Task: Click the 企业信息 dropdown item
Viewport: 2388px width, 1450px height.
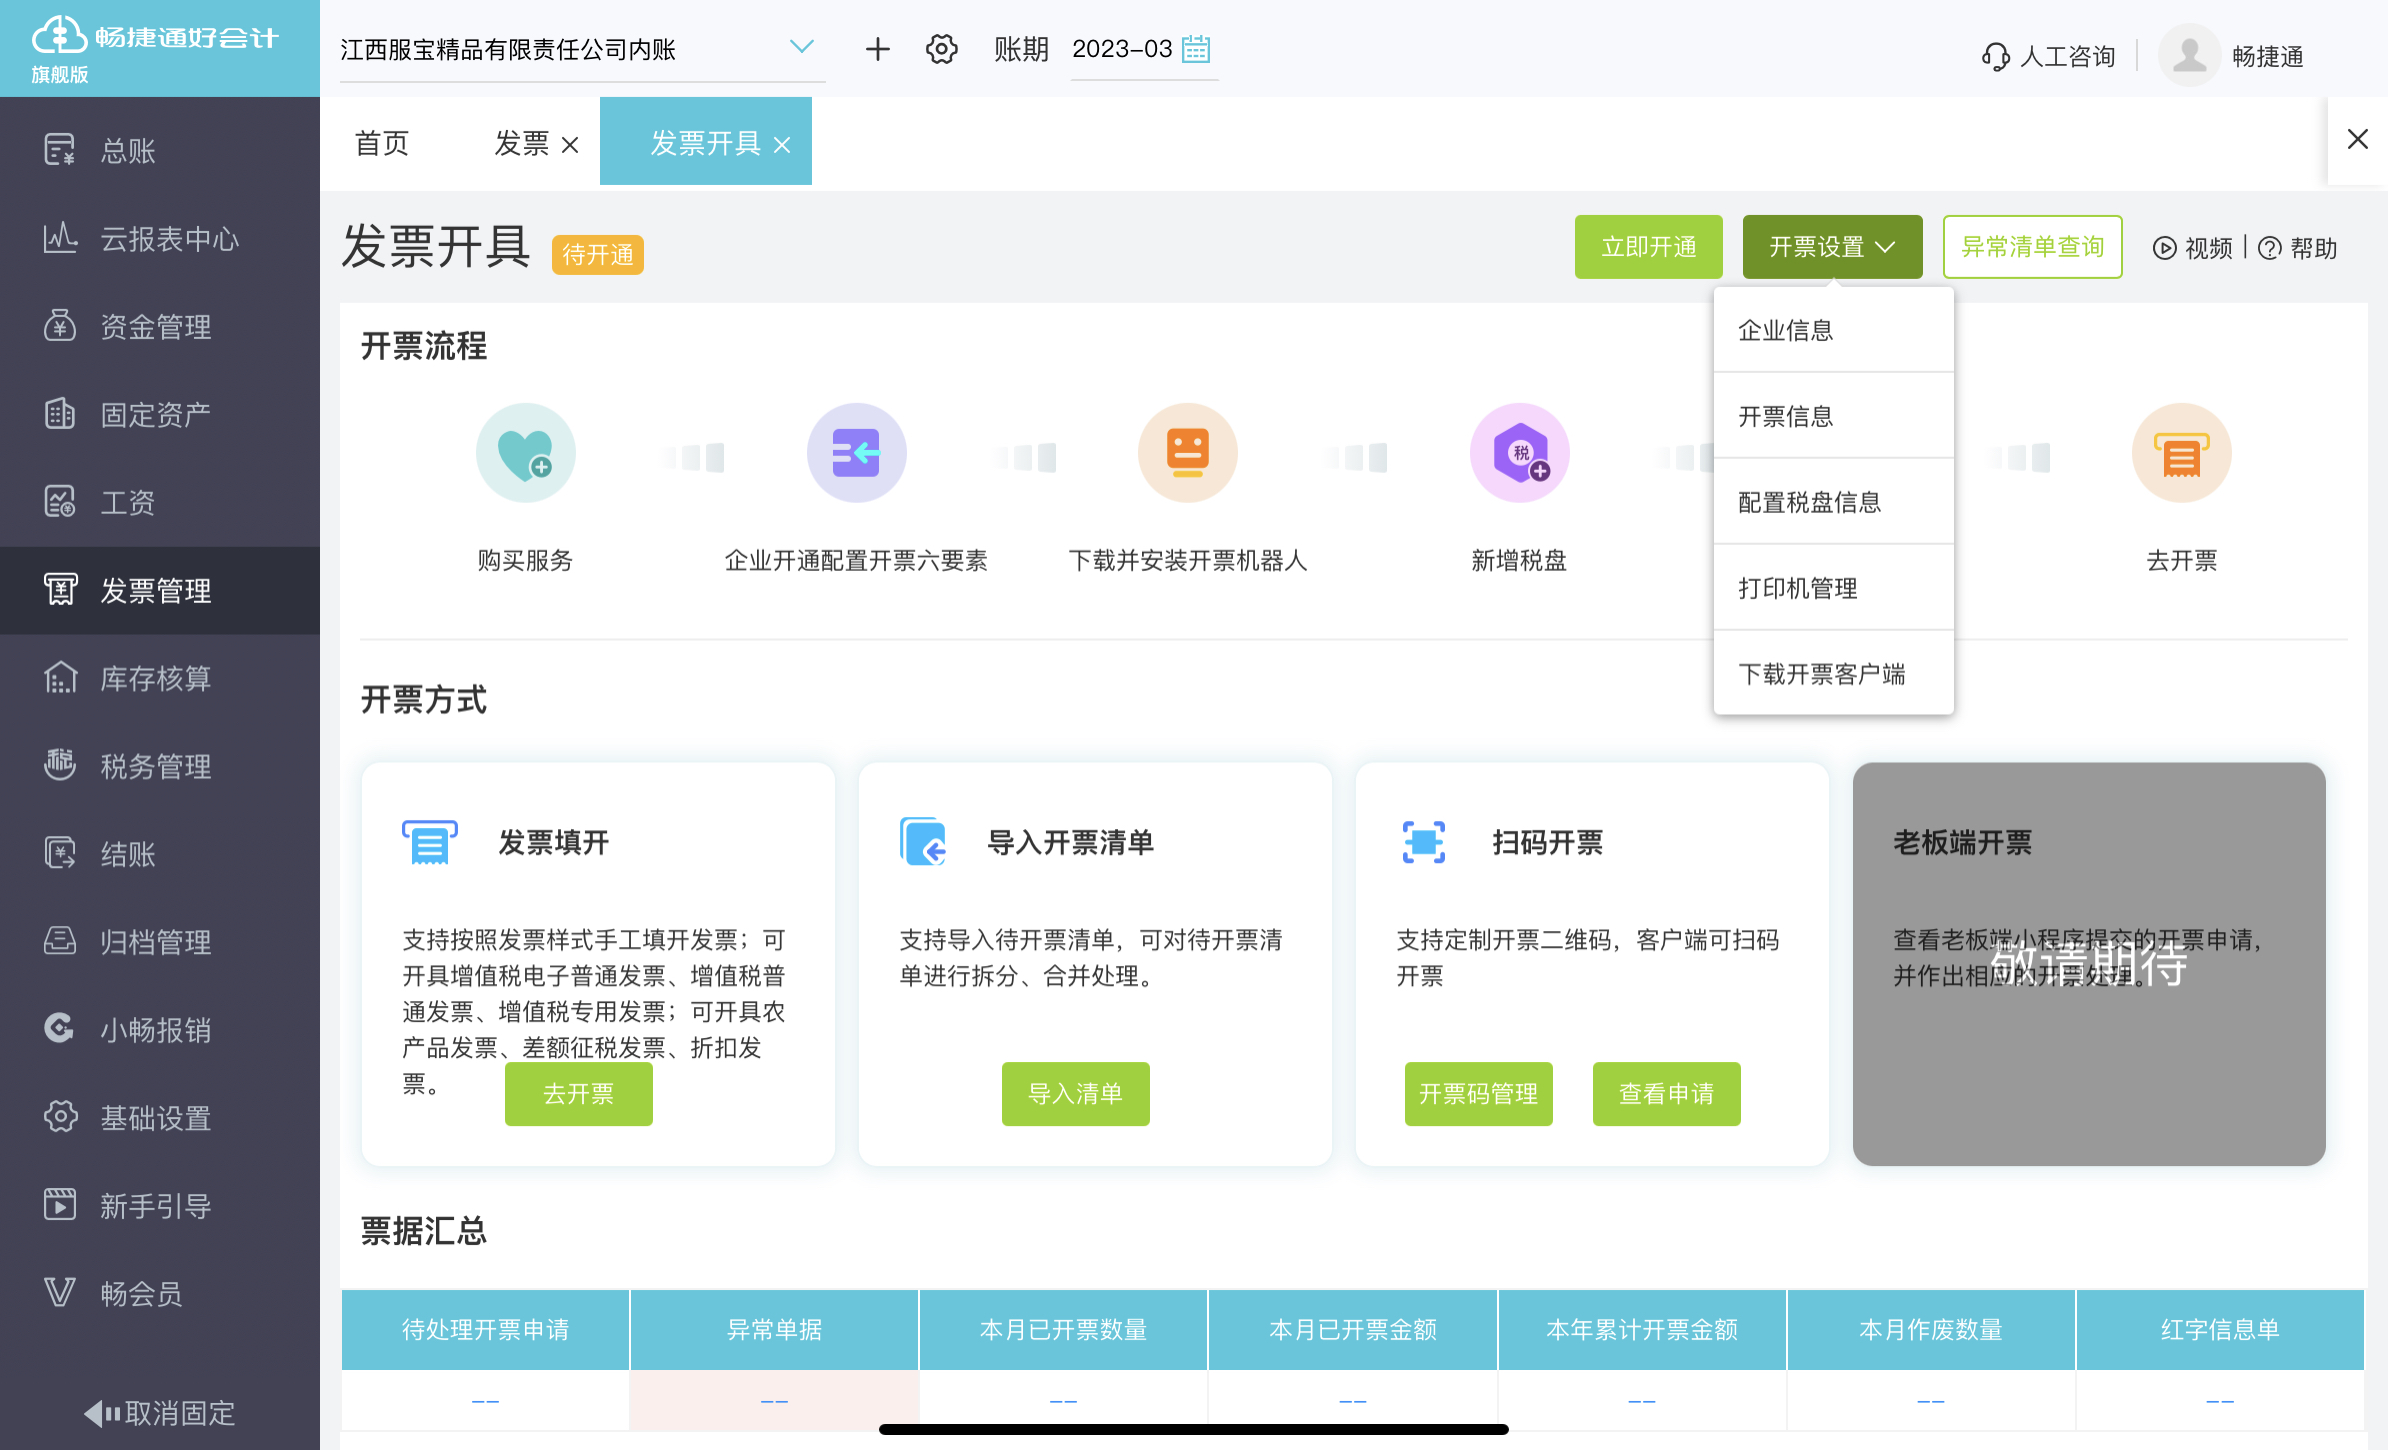Action: (x=1834, y=331)
